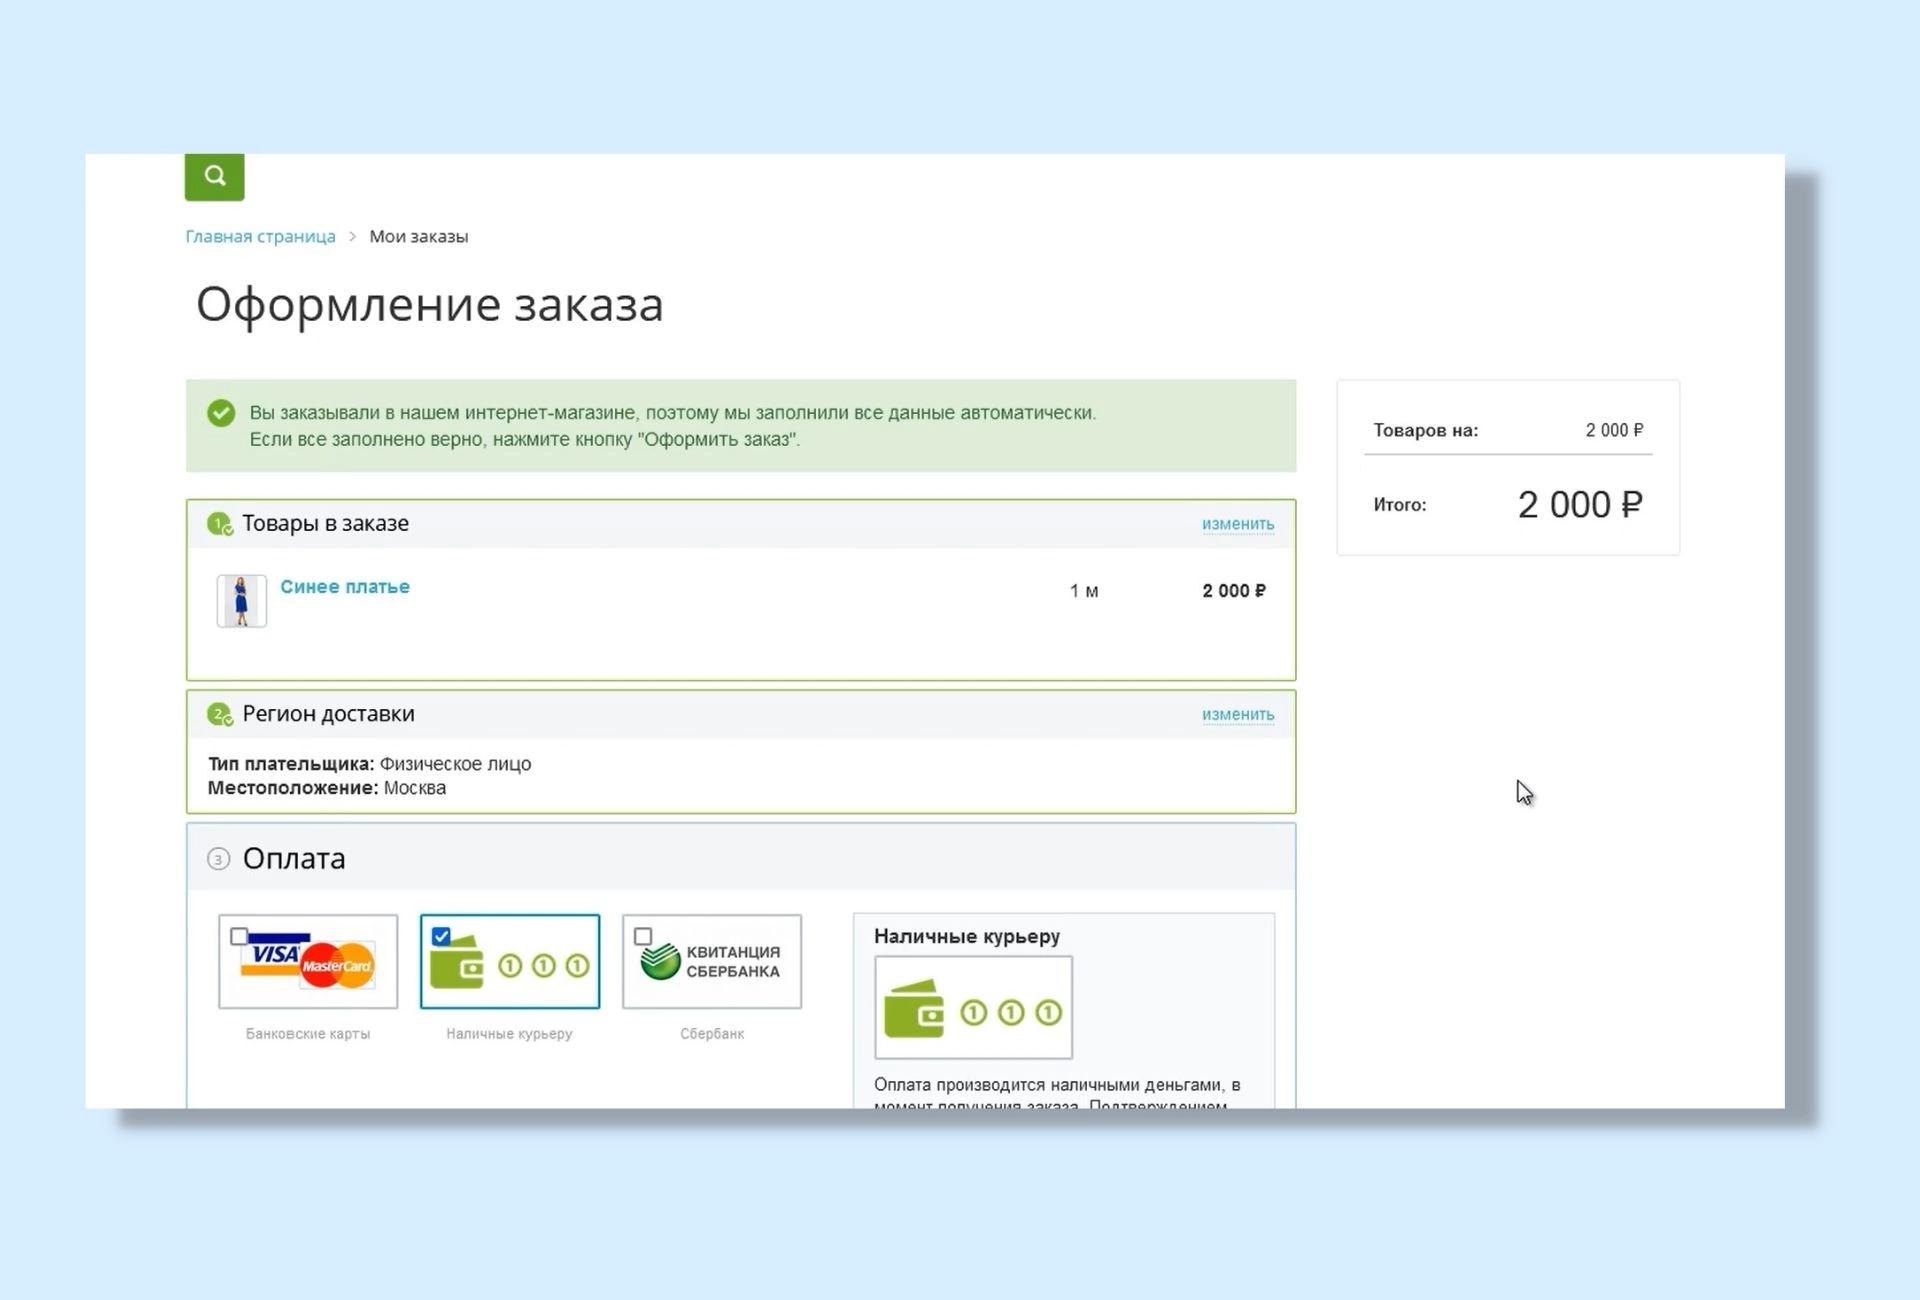Click the Синее платье product link

coord(344,585)
